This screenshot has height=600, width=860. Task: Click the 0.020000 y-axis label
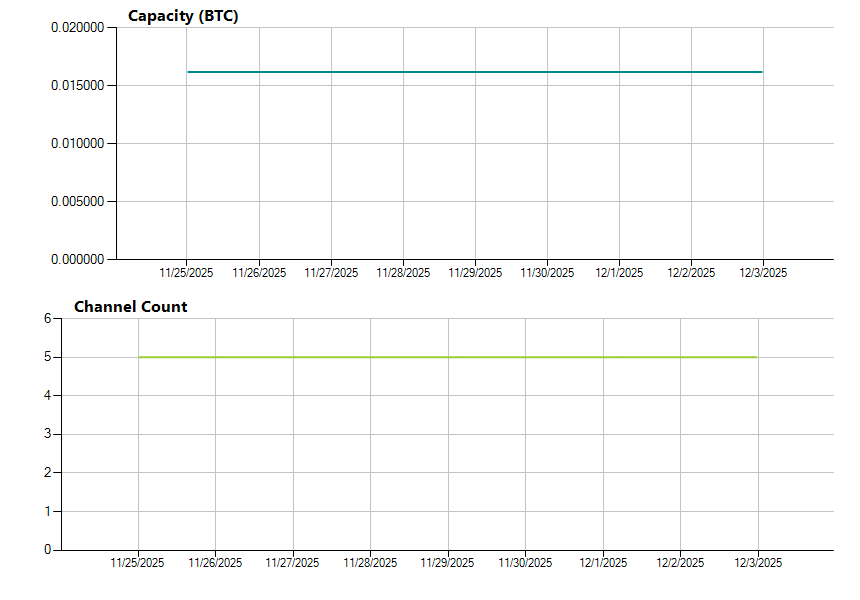(x=77, y=28)
